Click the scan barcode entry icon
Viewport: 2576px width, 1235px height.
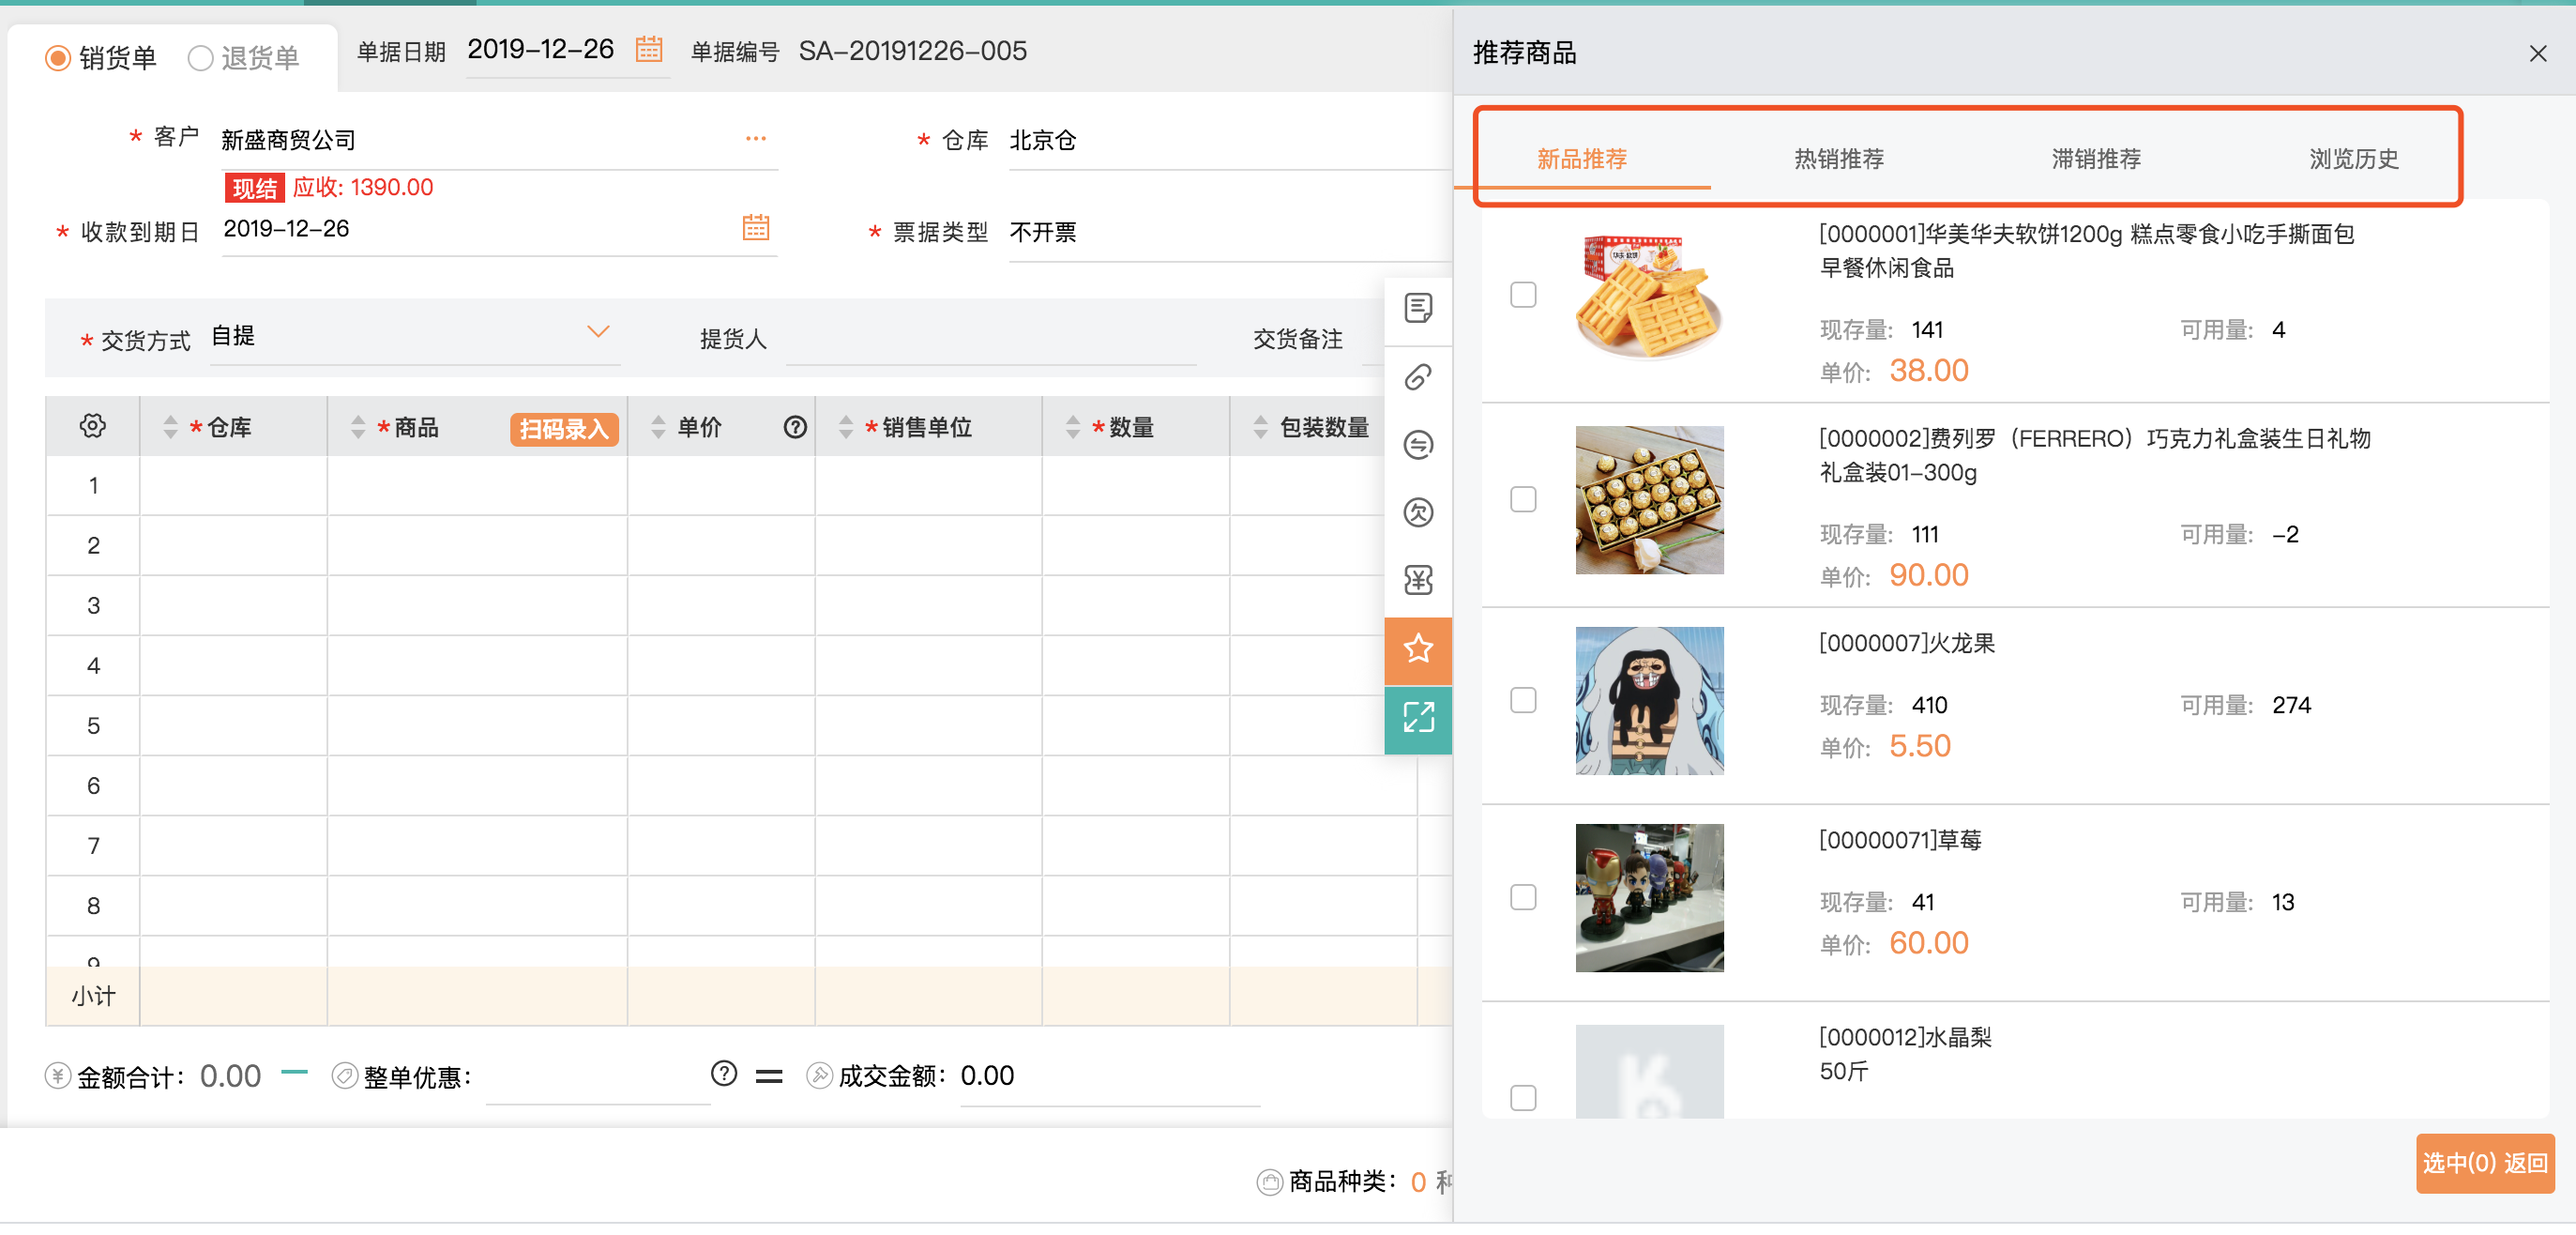coord(564,429)
